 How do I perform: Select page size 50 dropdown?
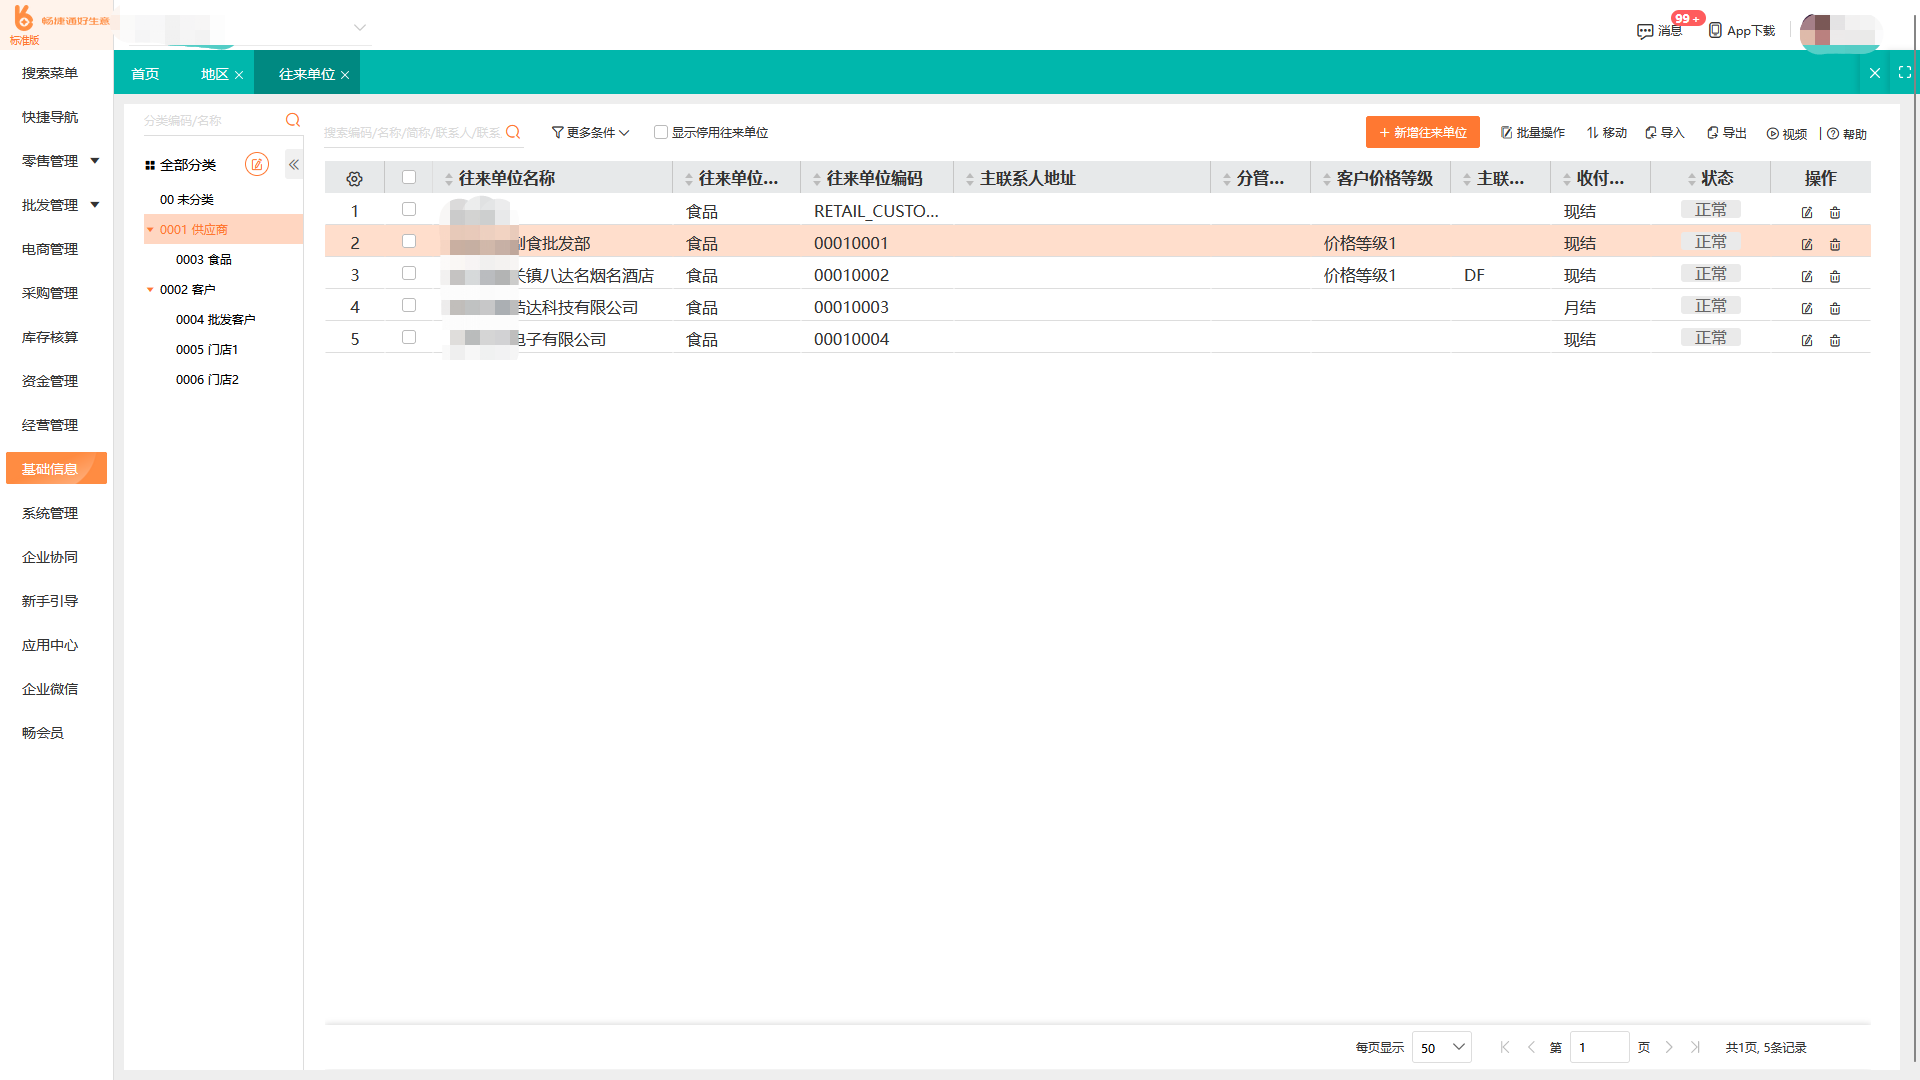coord(1440,1048)
